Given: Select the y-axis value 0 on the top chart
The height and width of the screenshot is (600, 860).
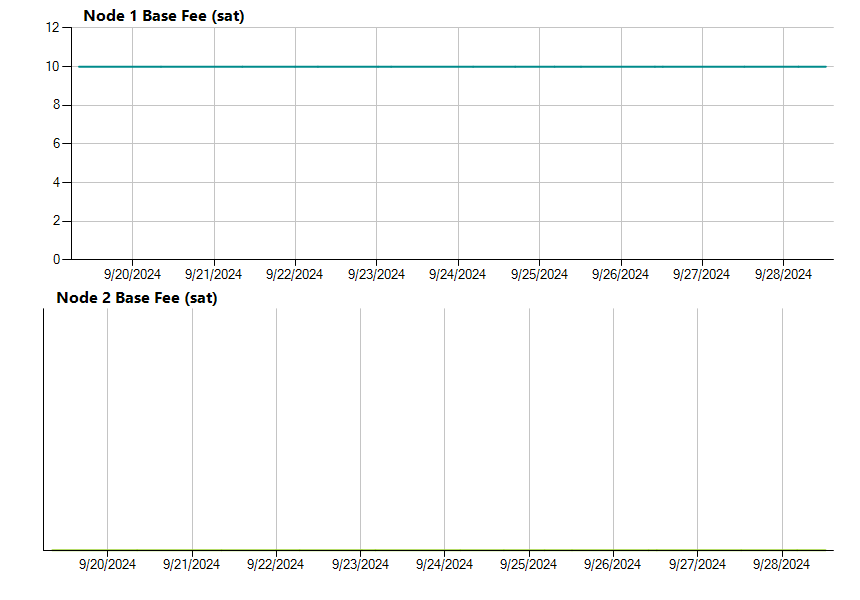Looking at the screenshot, I should tap(58, 258).
